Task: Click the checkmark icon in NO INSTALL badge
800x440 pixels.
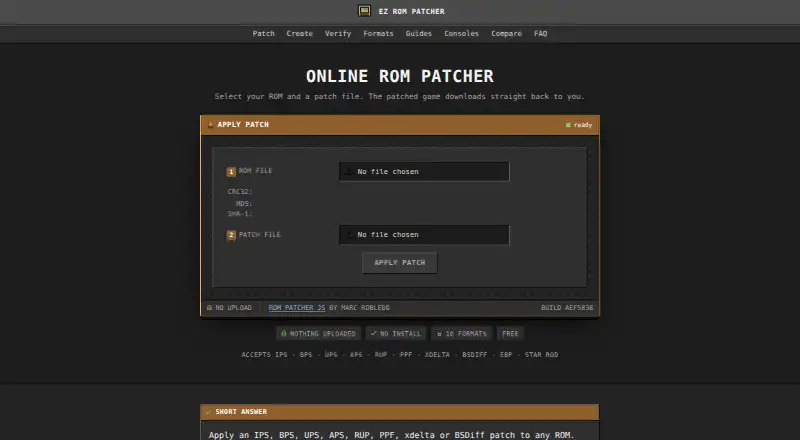Action: coord(373,333)
